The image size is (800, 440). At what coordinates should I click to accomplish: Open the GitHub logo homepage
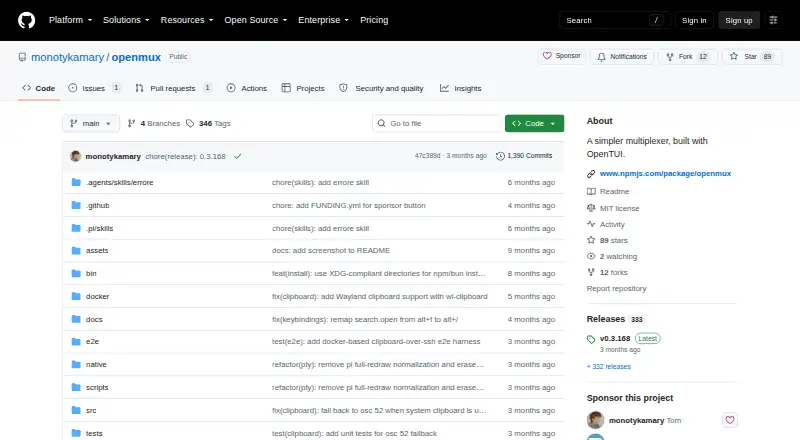[27, 20]
